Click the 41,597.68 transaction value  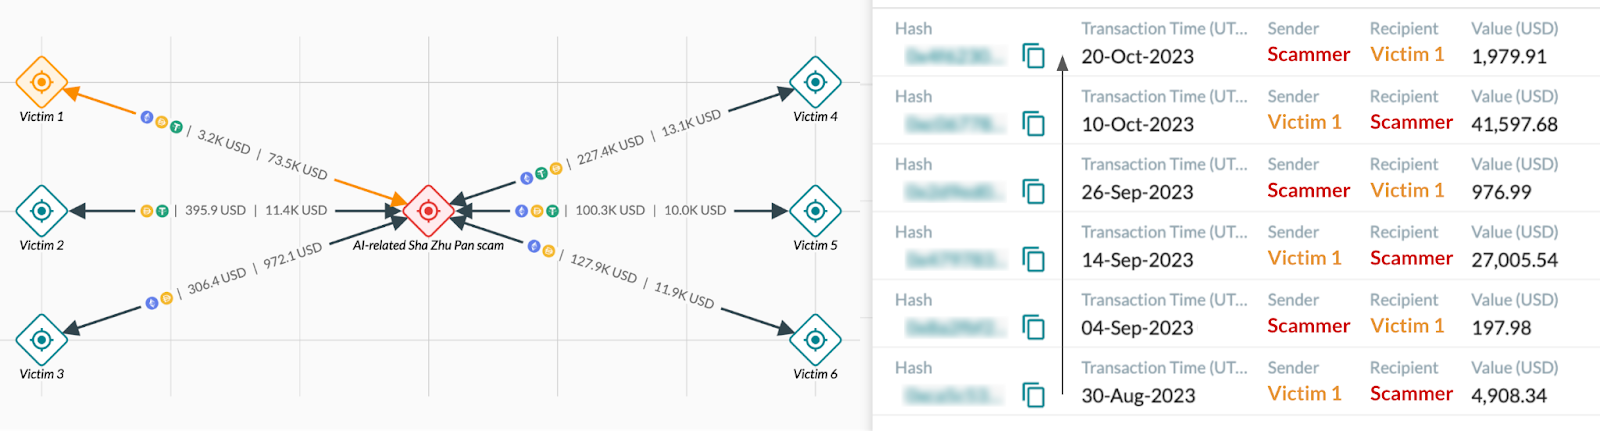point(1514,124)
